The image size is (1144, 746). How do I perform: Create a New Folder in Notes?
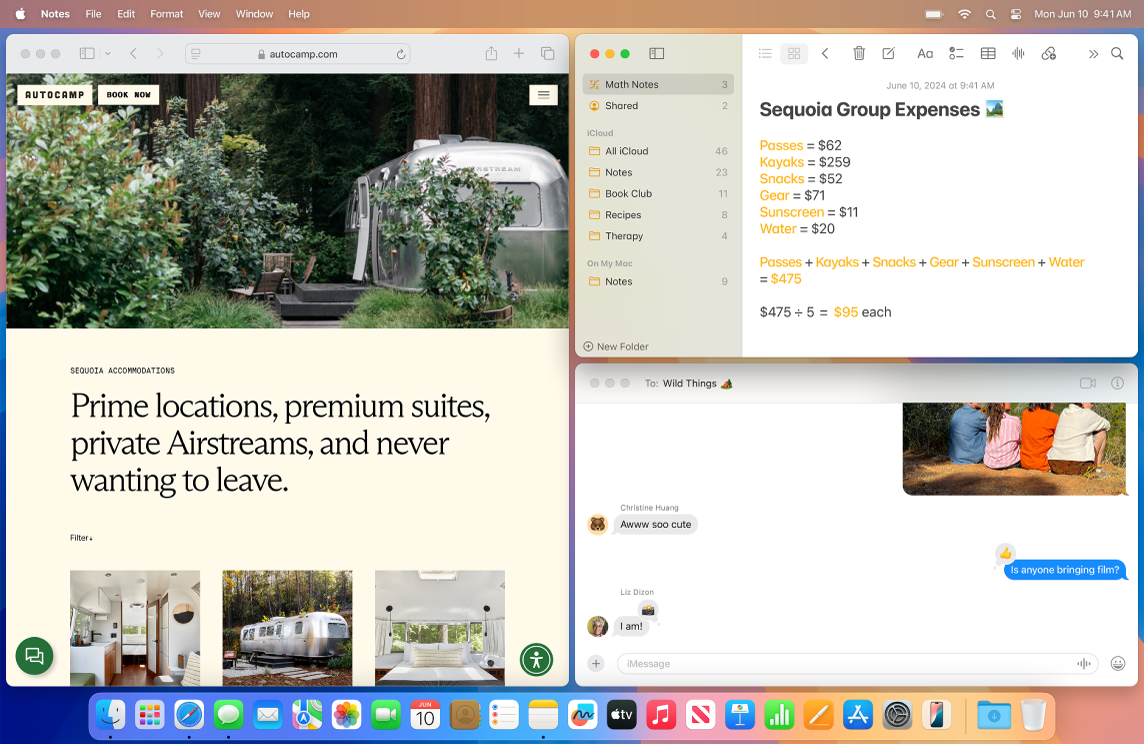pos(615,346)
